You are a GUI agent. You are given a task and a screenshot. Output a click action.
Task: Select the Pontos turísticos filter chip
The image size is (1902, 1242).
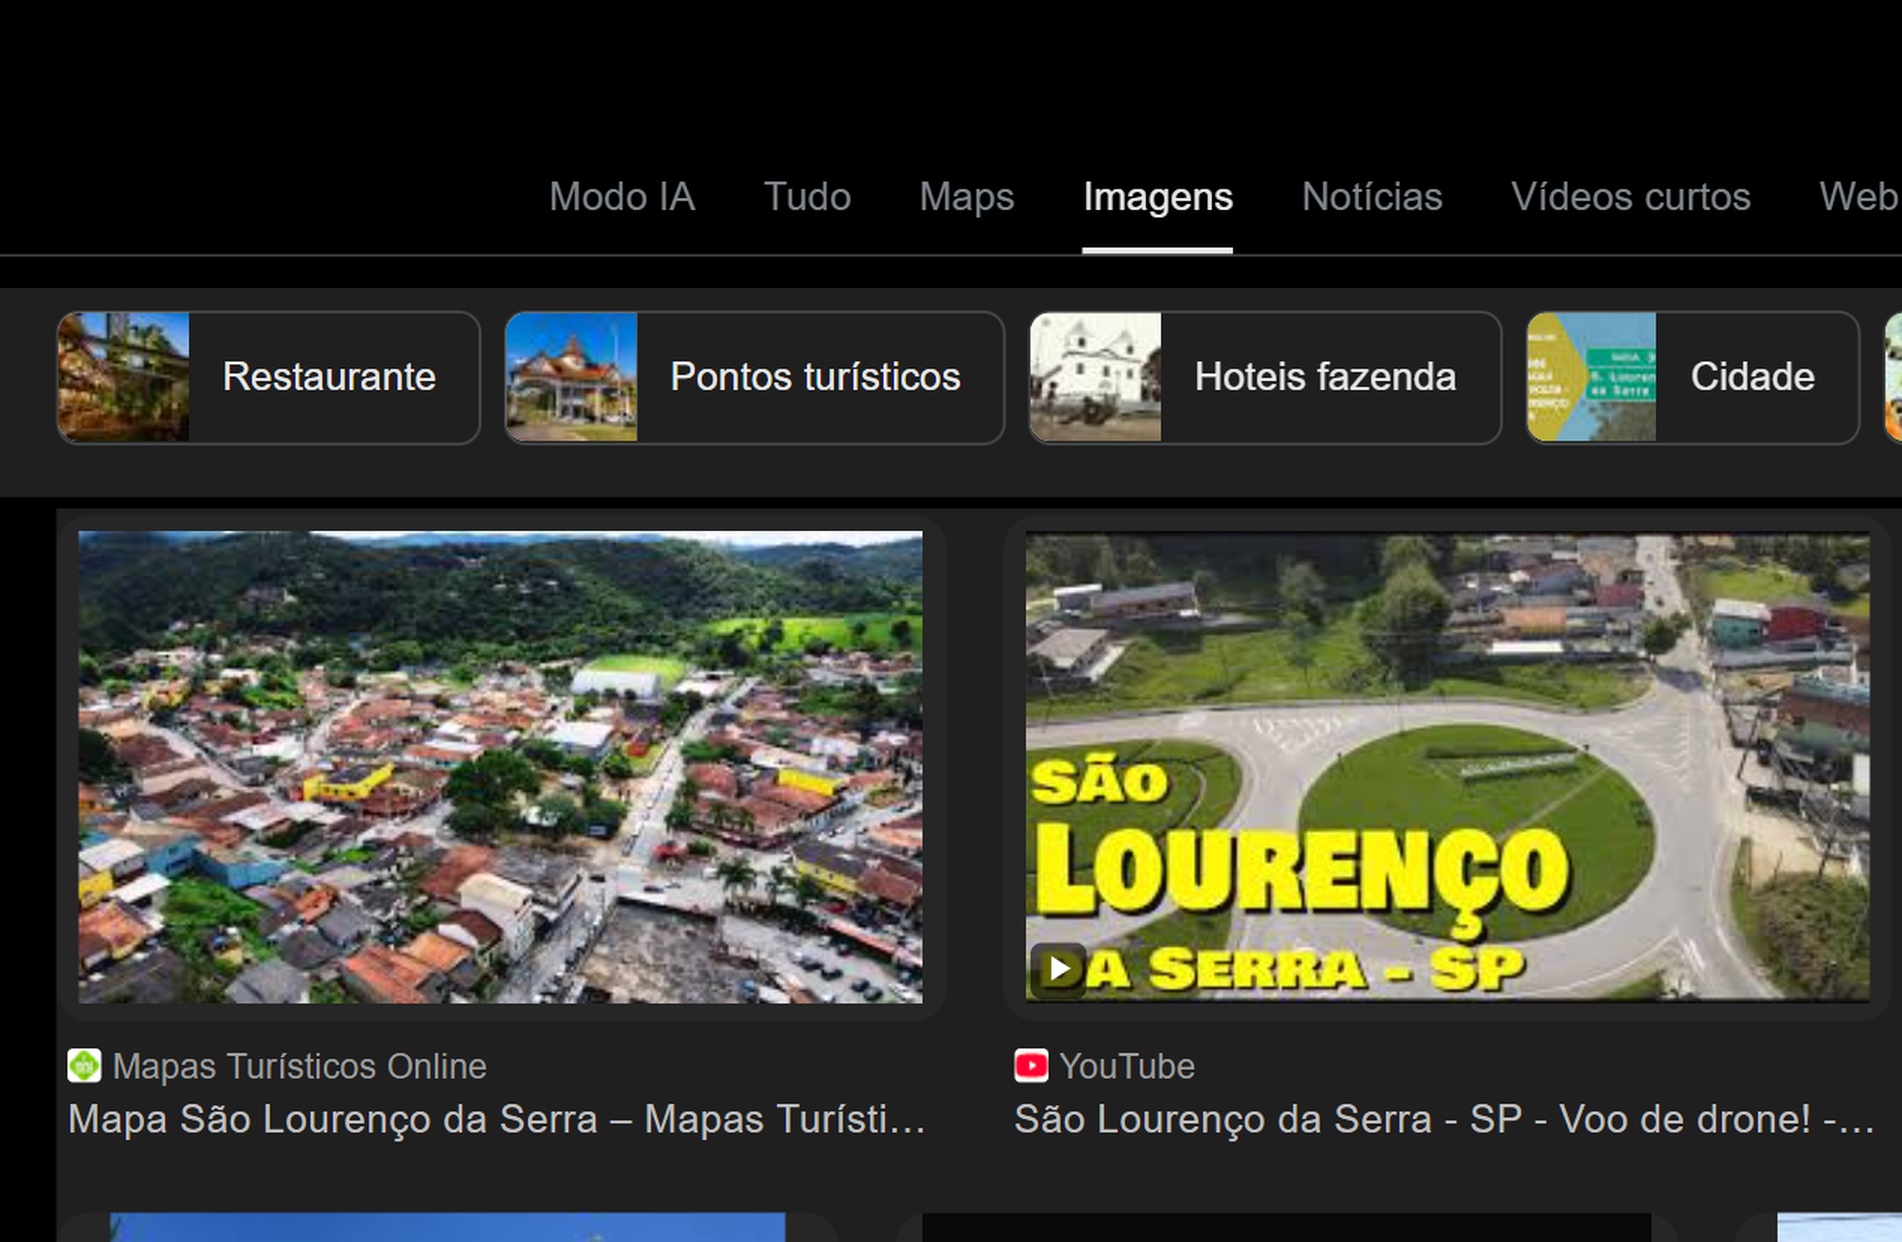754,377
